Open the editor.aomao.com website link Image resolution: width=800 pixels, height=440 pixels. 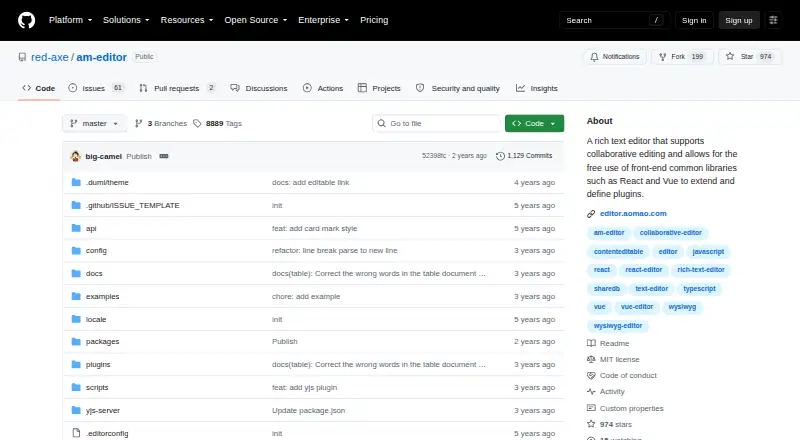click(x=633, y=214)
